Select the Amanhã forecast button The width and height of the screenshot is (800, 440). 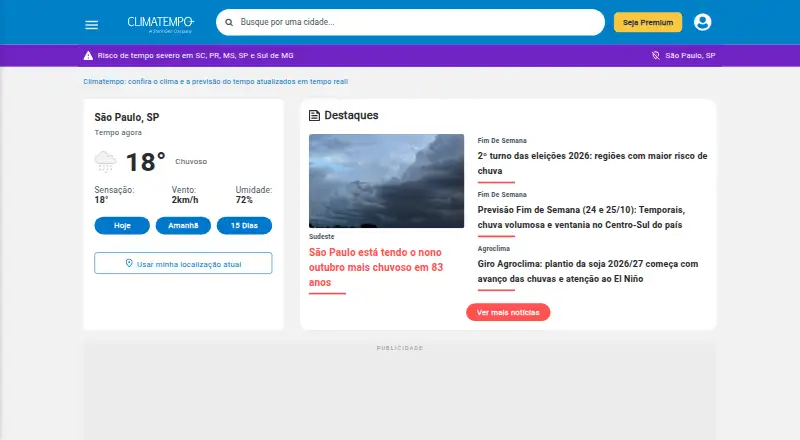pos(183,226)
